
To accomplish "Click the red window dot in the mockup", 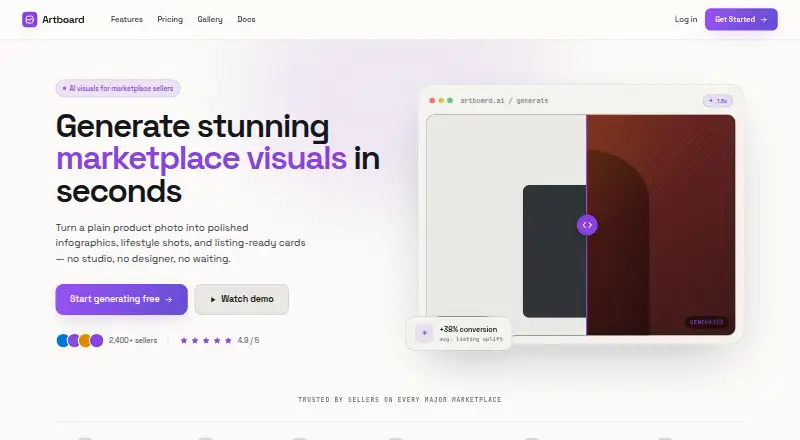I will pyautogui.click(x=432, y=101).
